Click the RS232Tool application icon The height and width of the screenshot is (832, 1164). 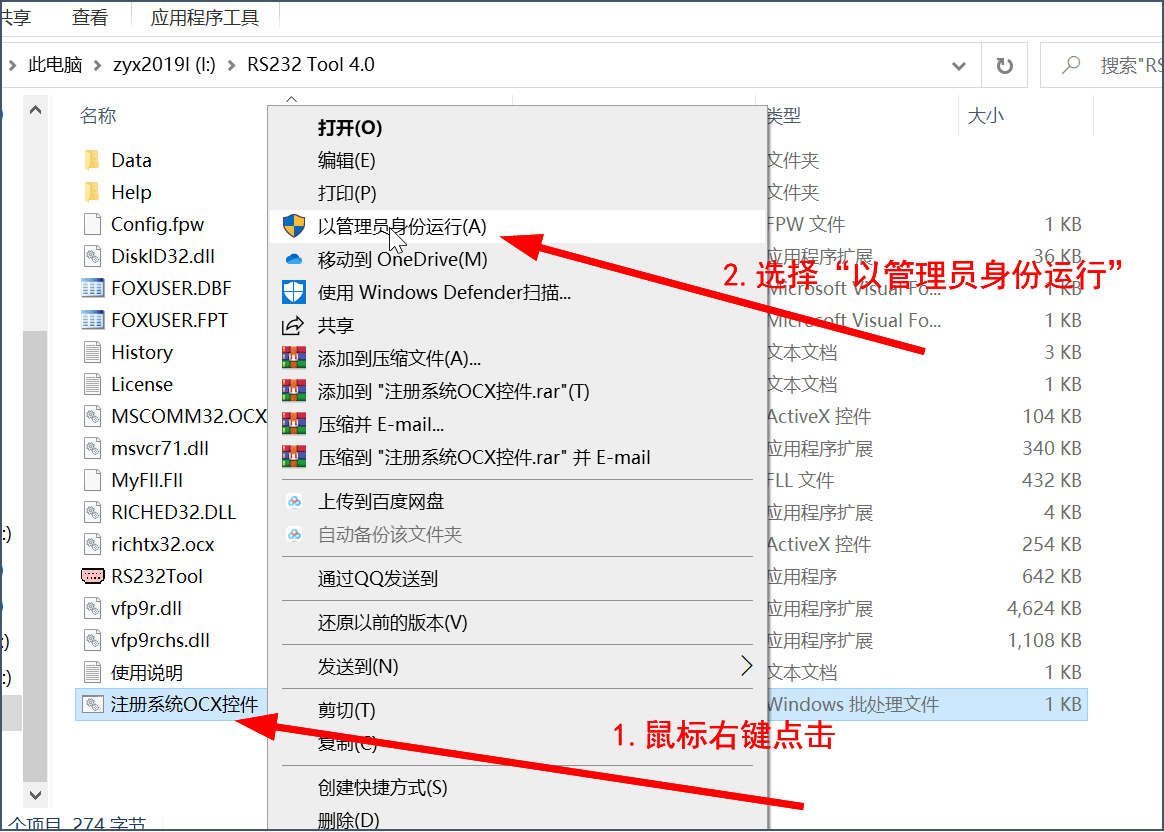coord(94,575)
